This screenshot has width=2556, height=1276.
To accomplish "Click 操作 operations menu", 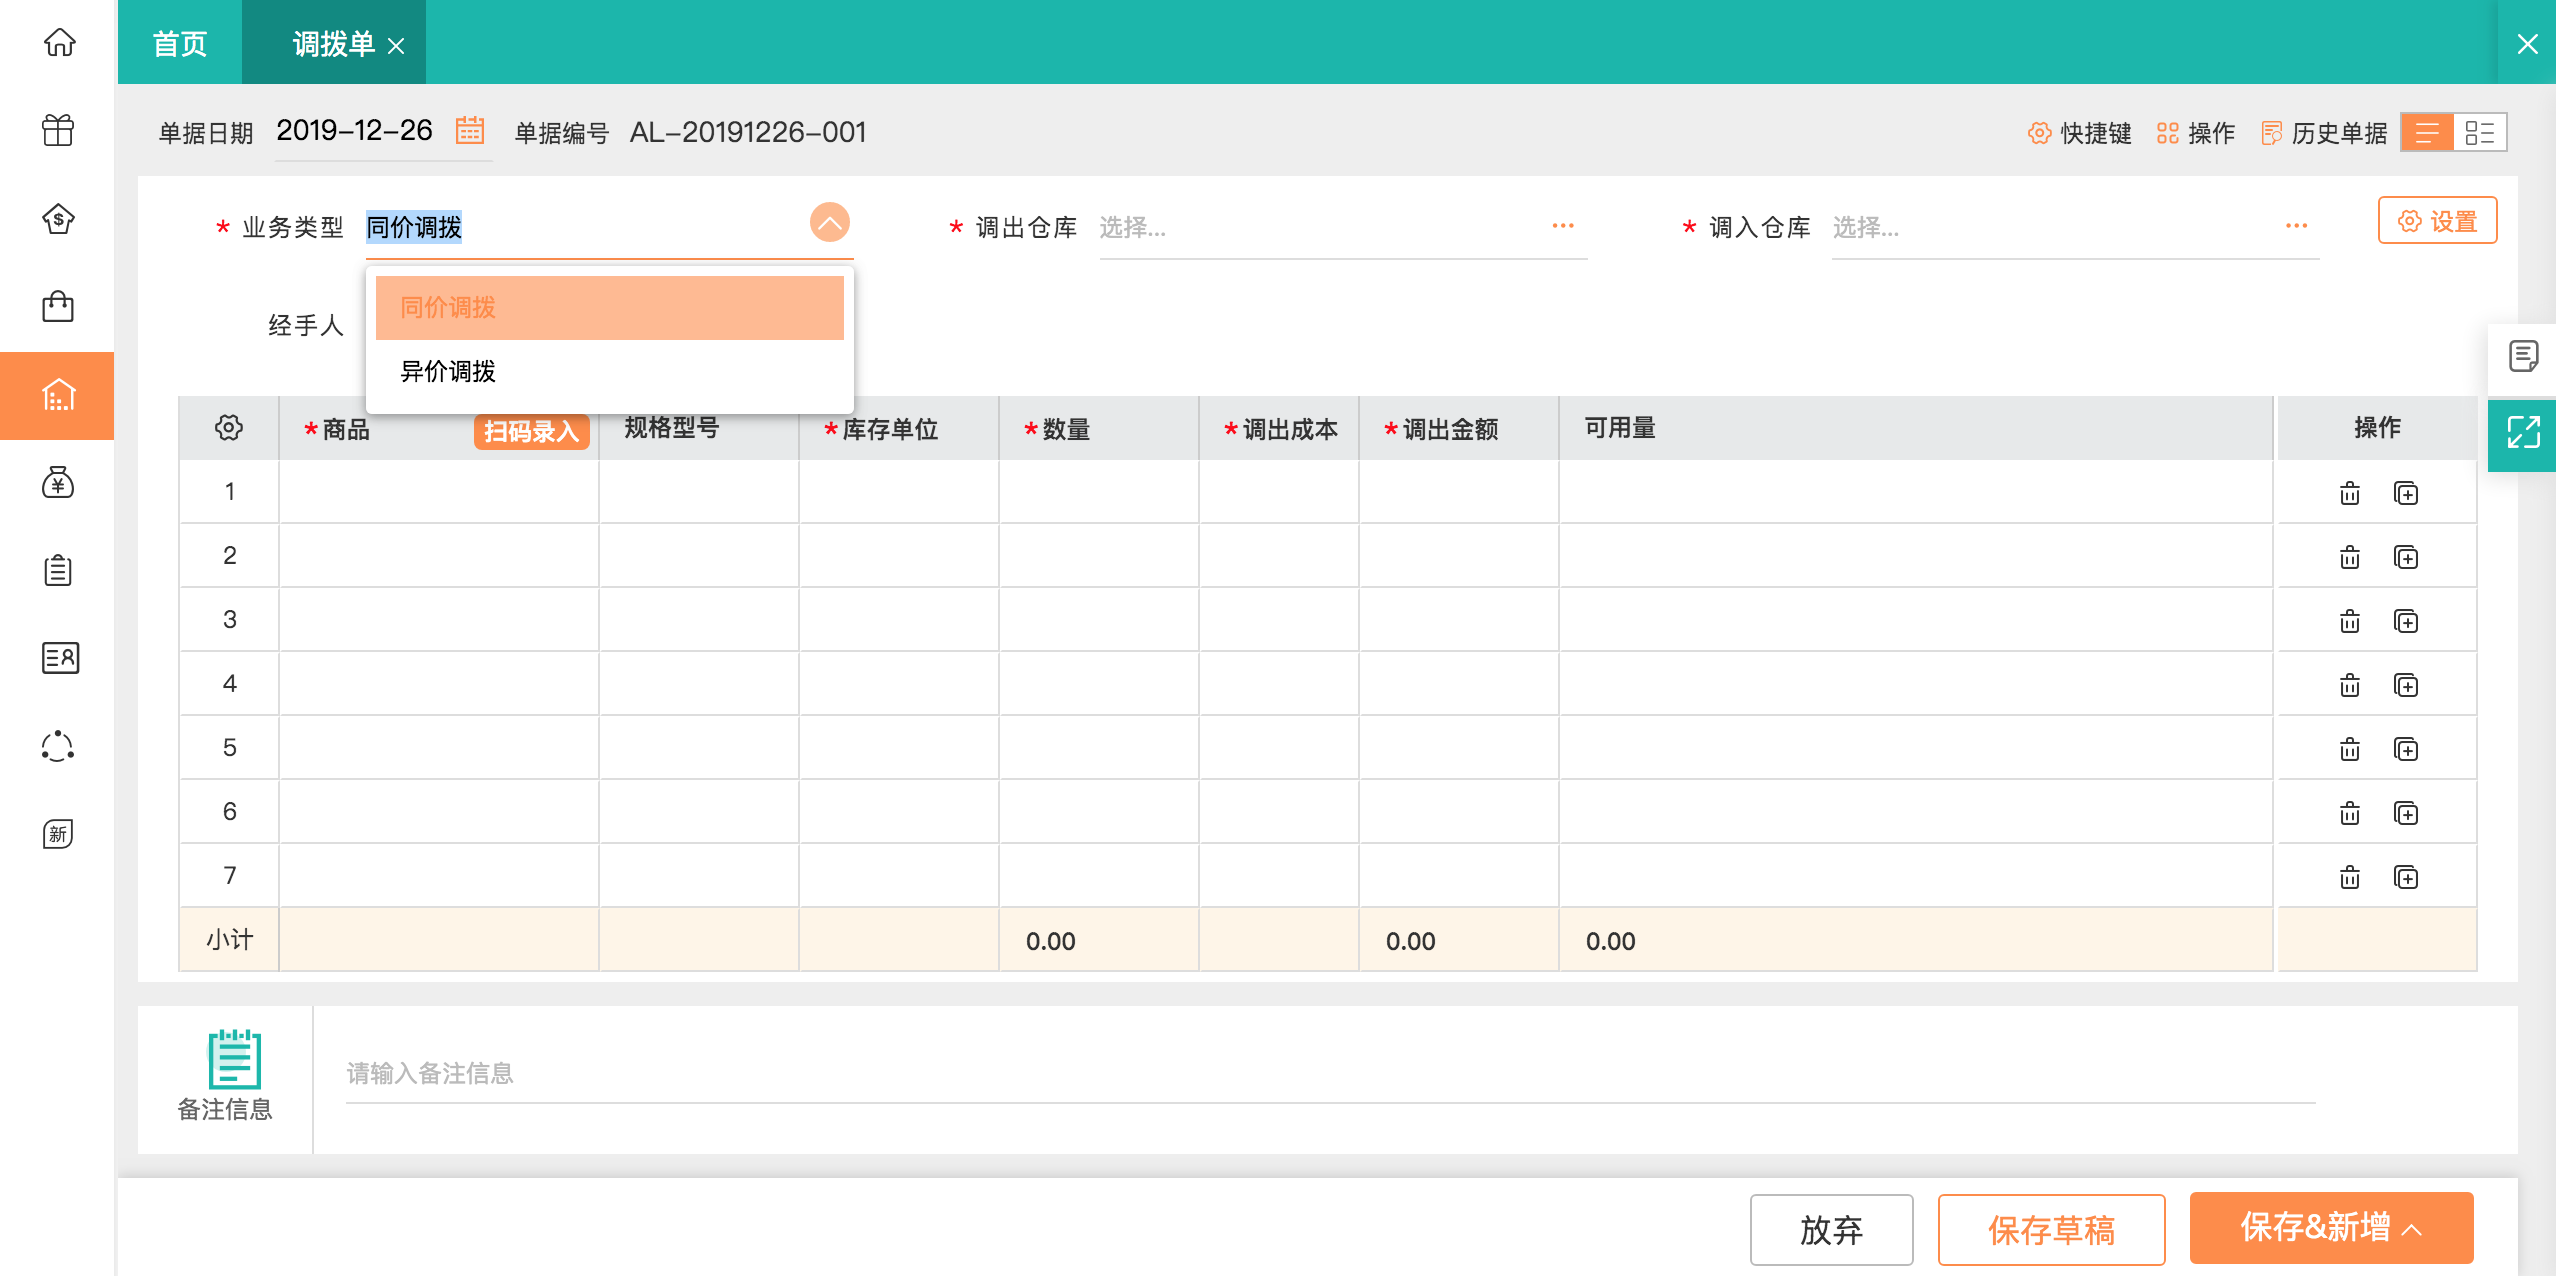I will [2199, 134].
